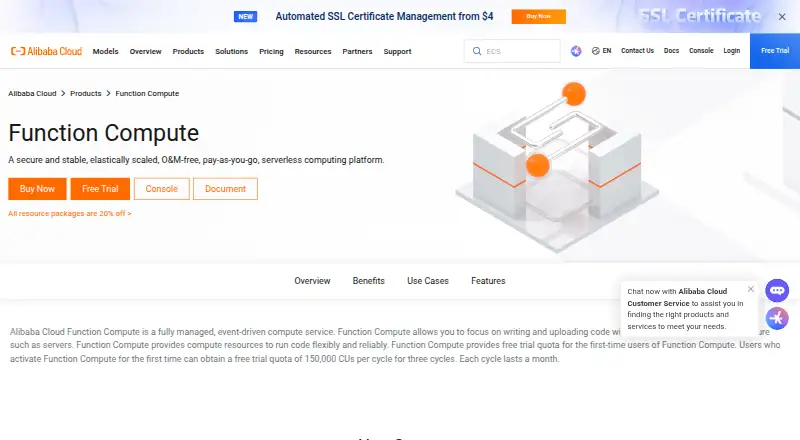800x440 pixels.
Task: Click the Document button
Action: 226,189
